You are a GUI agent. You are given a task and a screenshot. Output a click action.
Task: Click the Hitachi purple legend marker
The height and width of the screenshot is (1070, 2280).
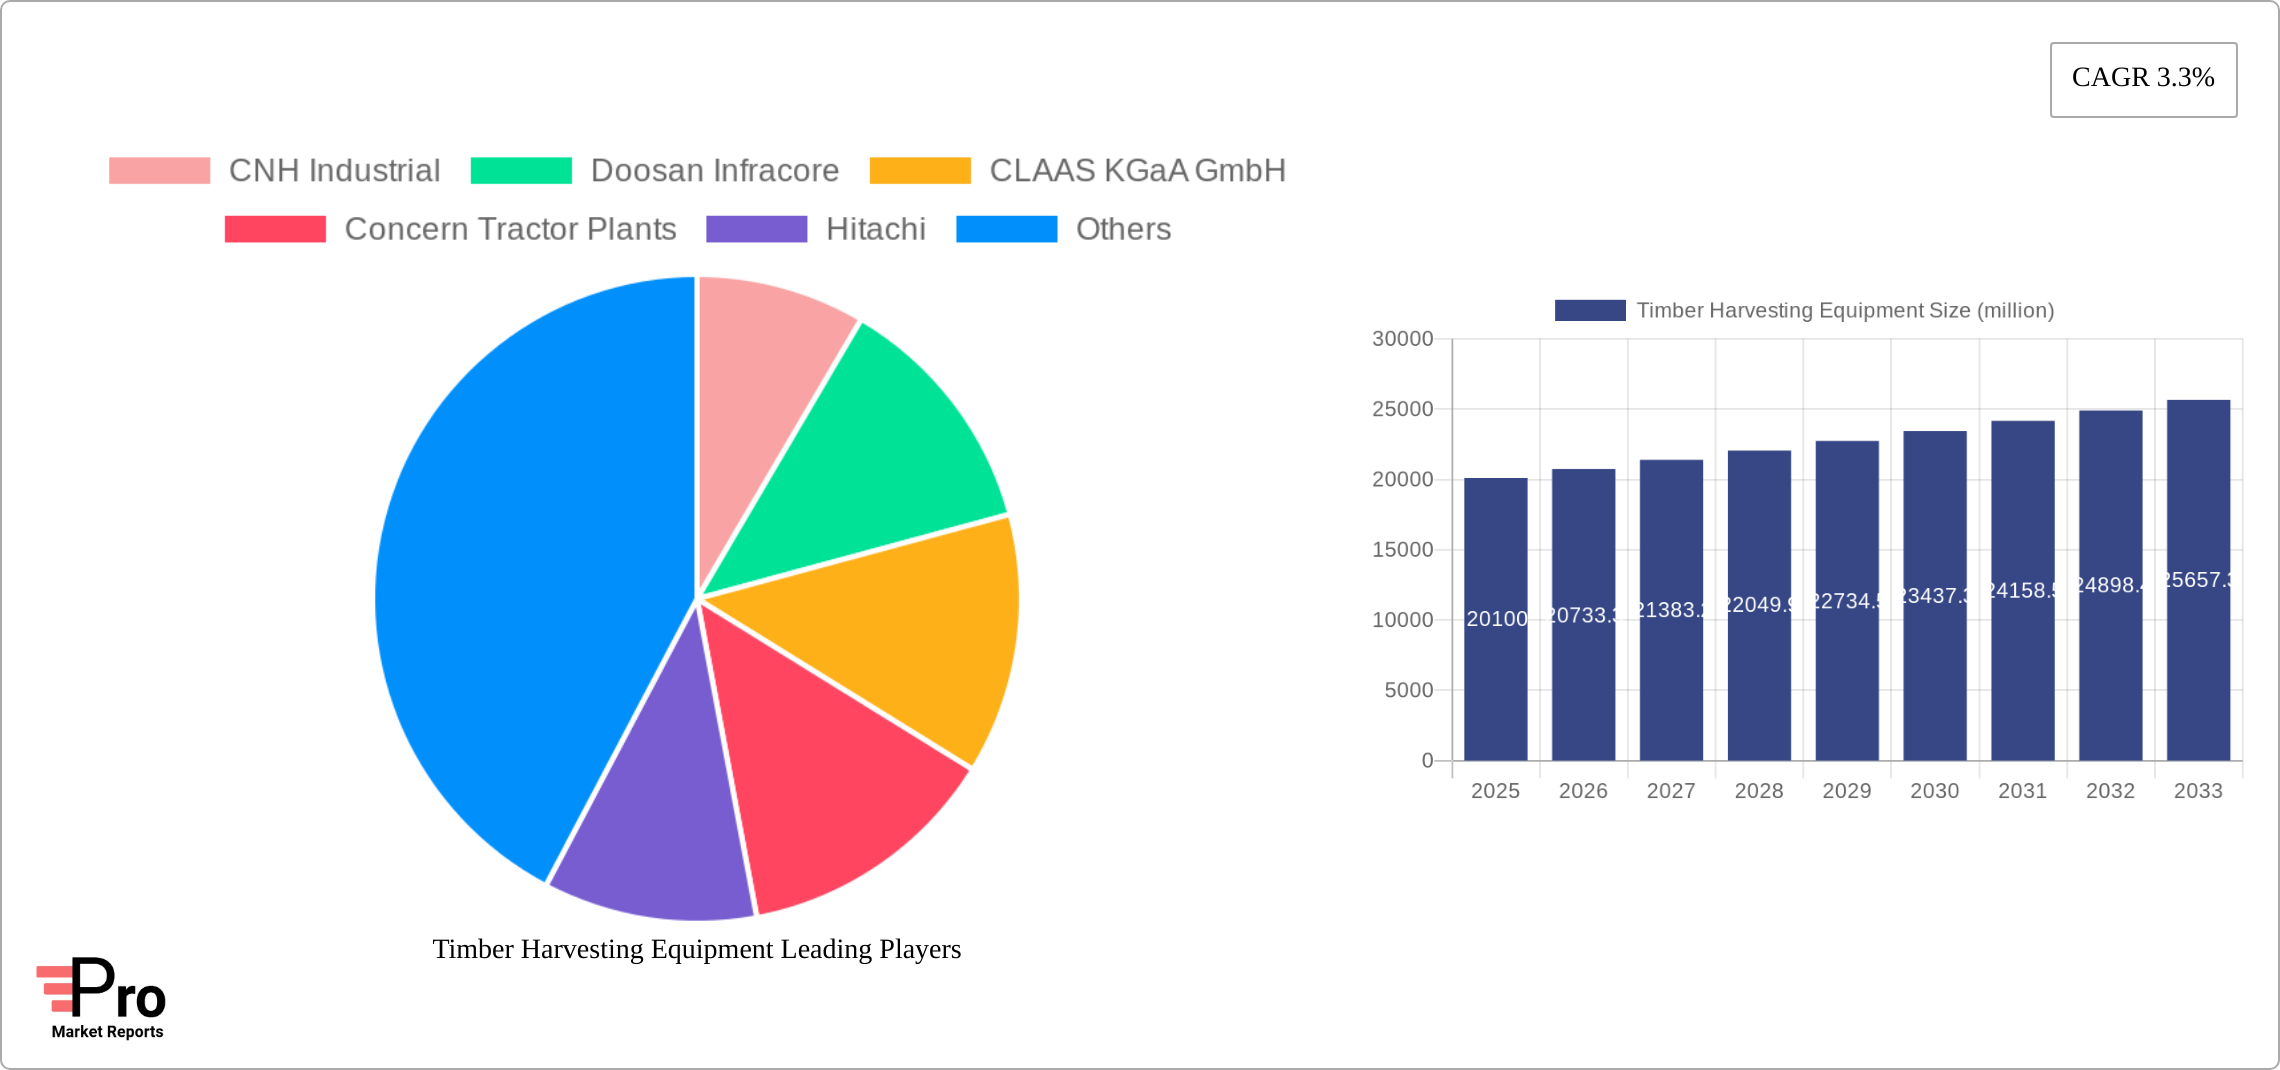tap(757, 229)
